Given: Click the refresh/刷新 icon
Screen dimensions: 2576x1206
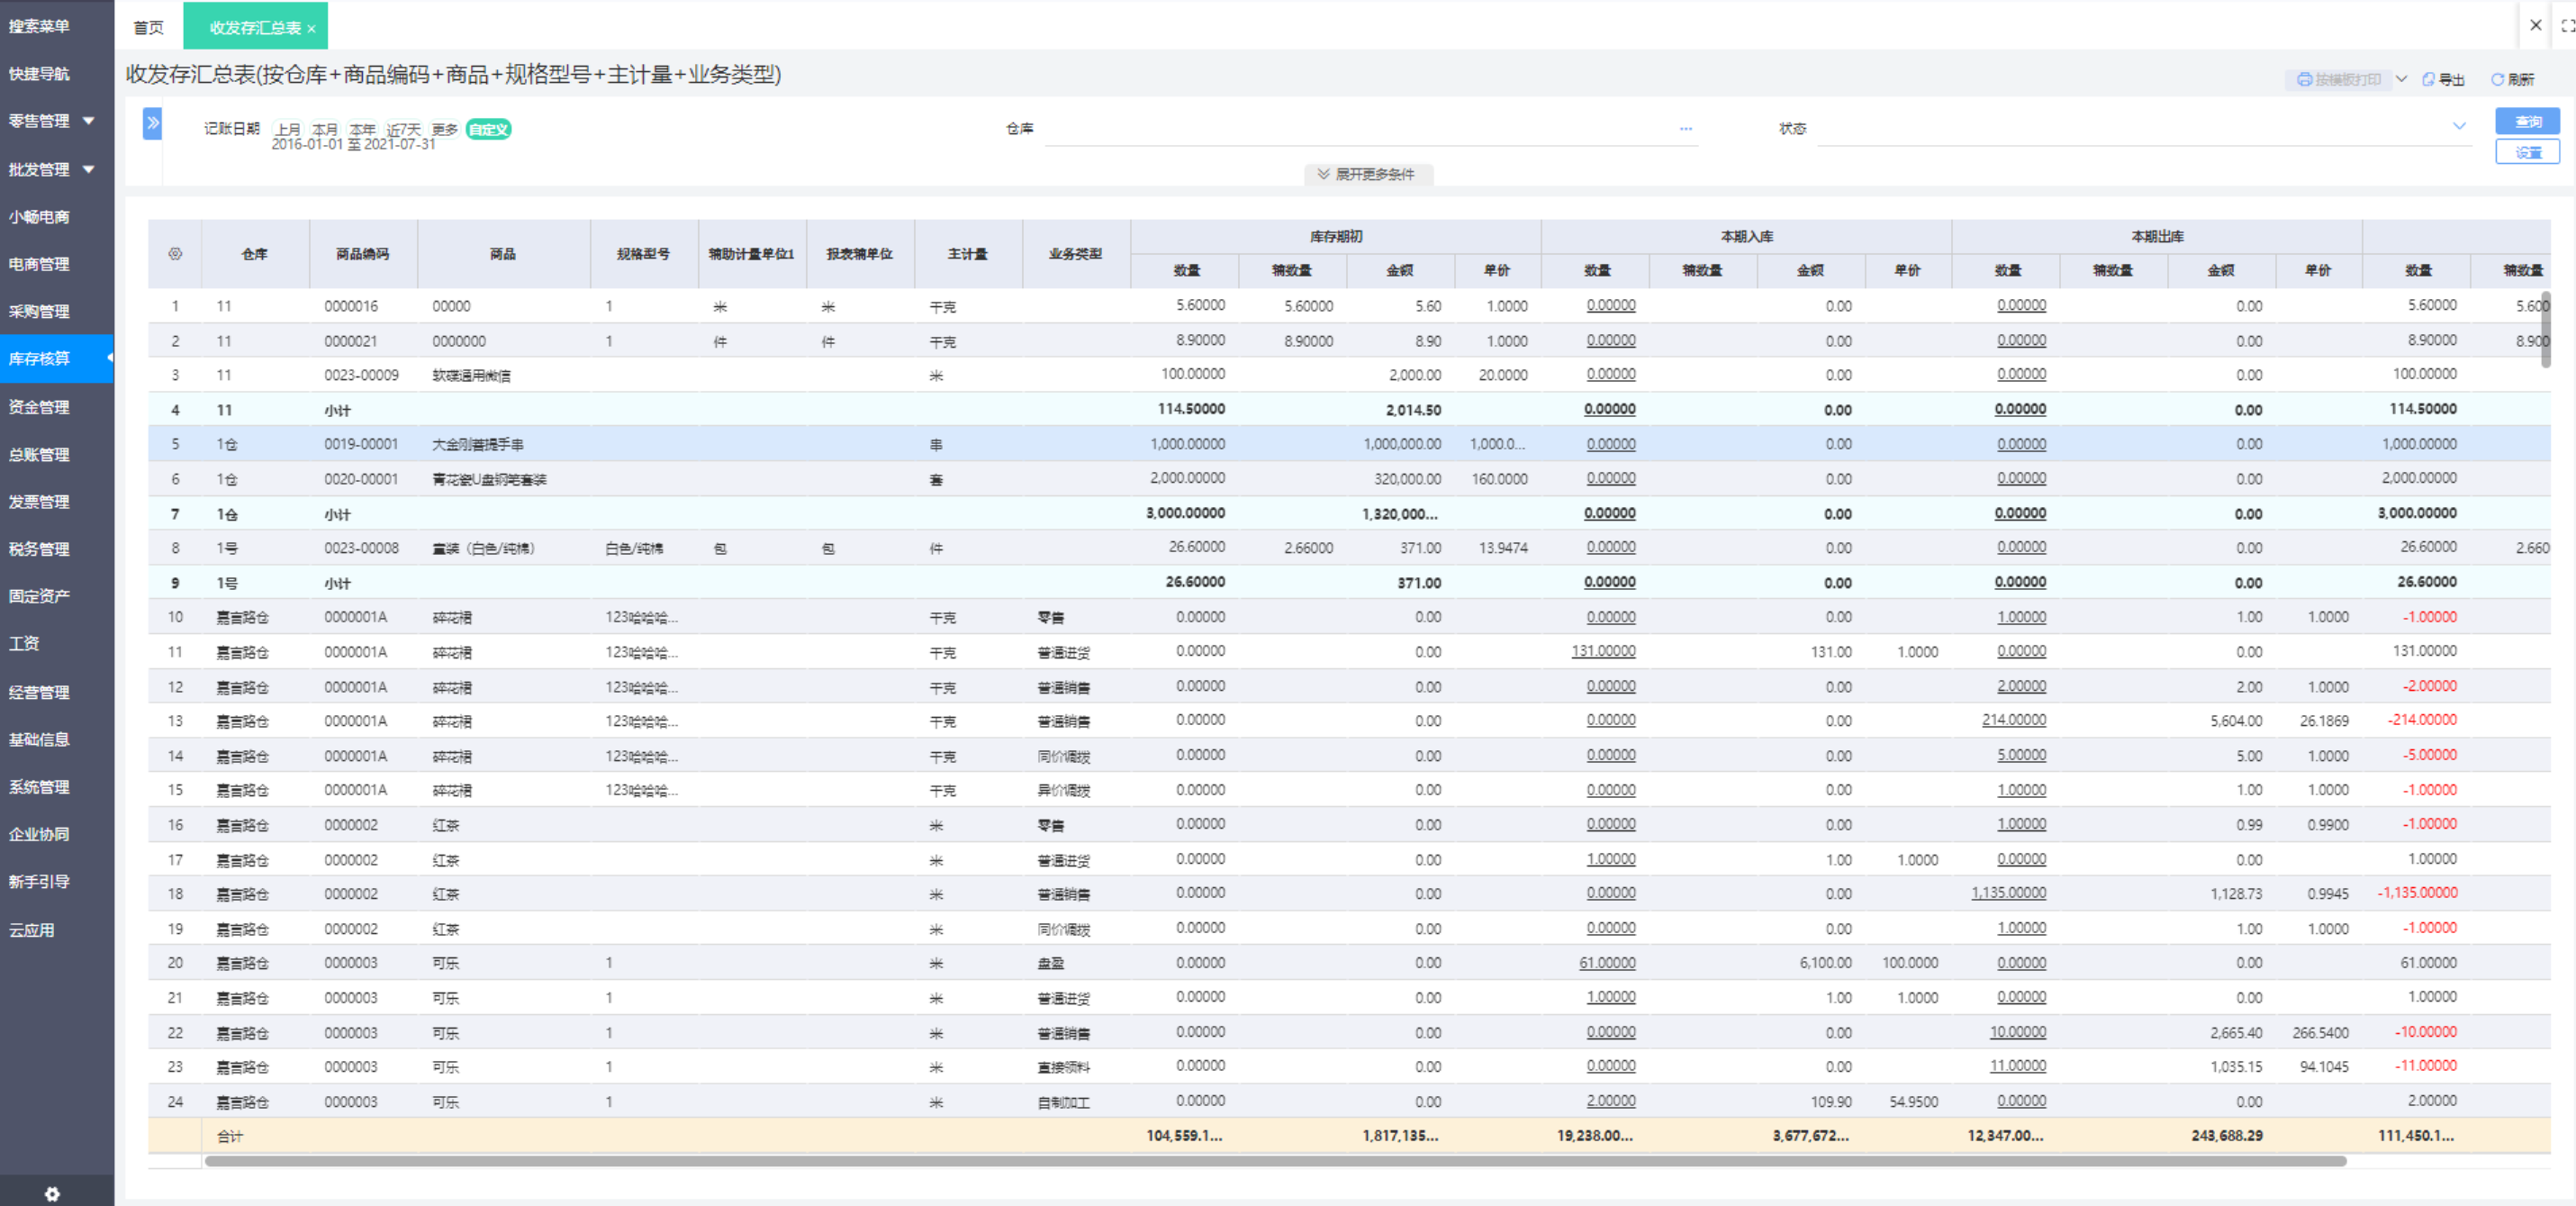Looking at the screenshot, I should [x=2497, y=77].
